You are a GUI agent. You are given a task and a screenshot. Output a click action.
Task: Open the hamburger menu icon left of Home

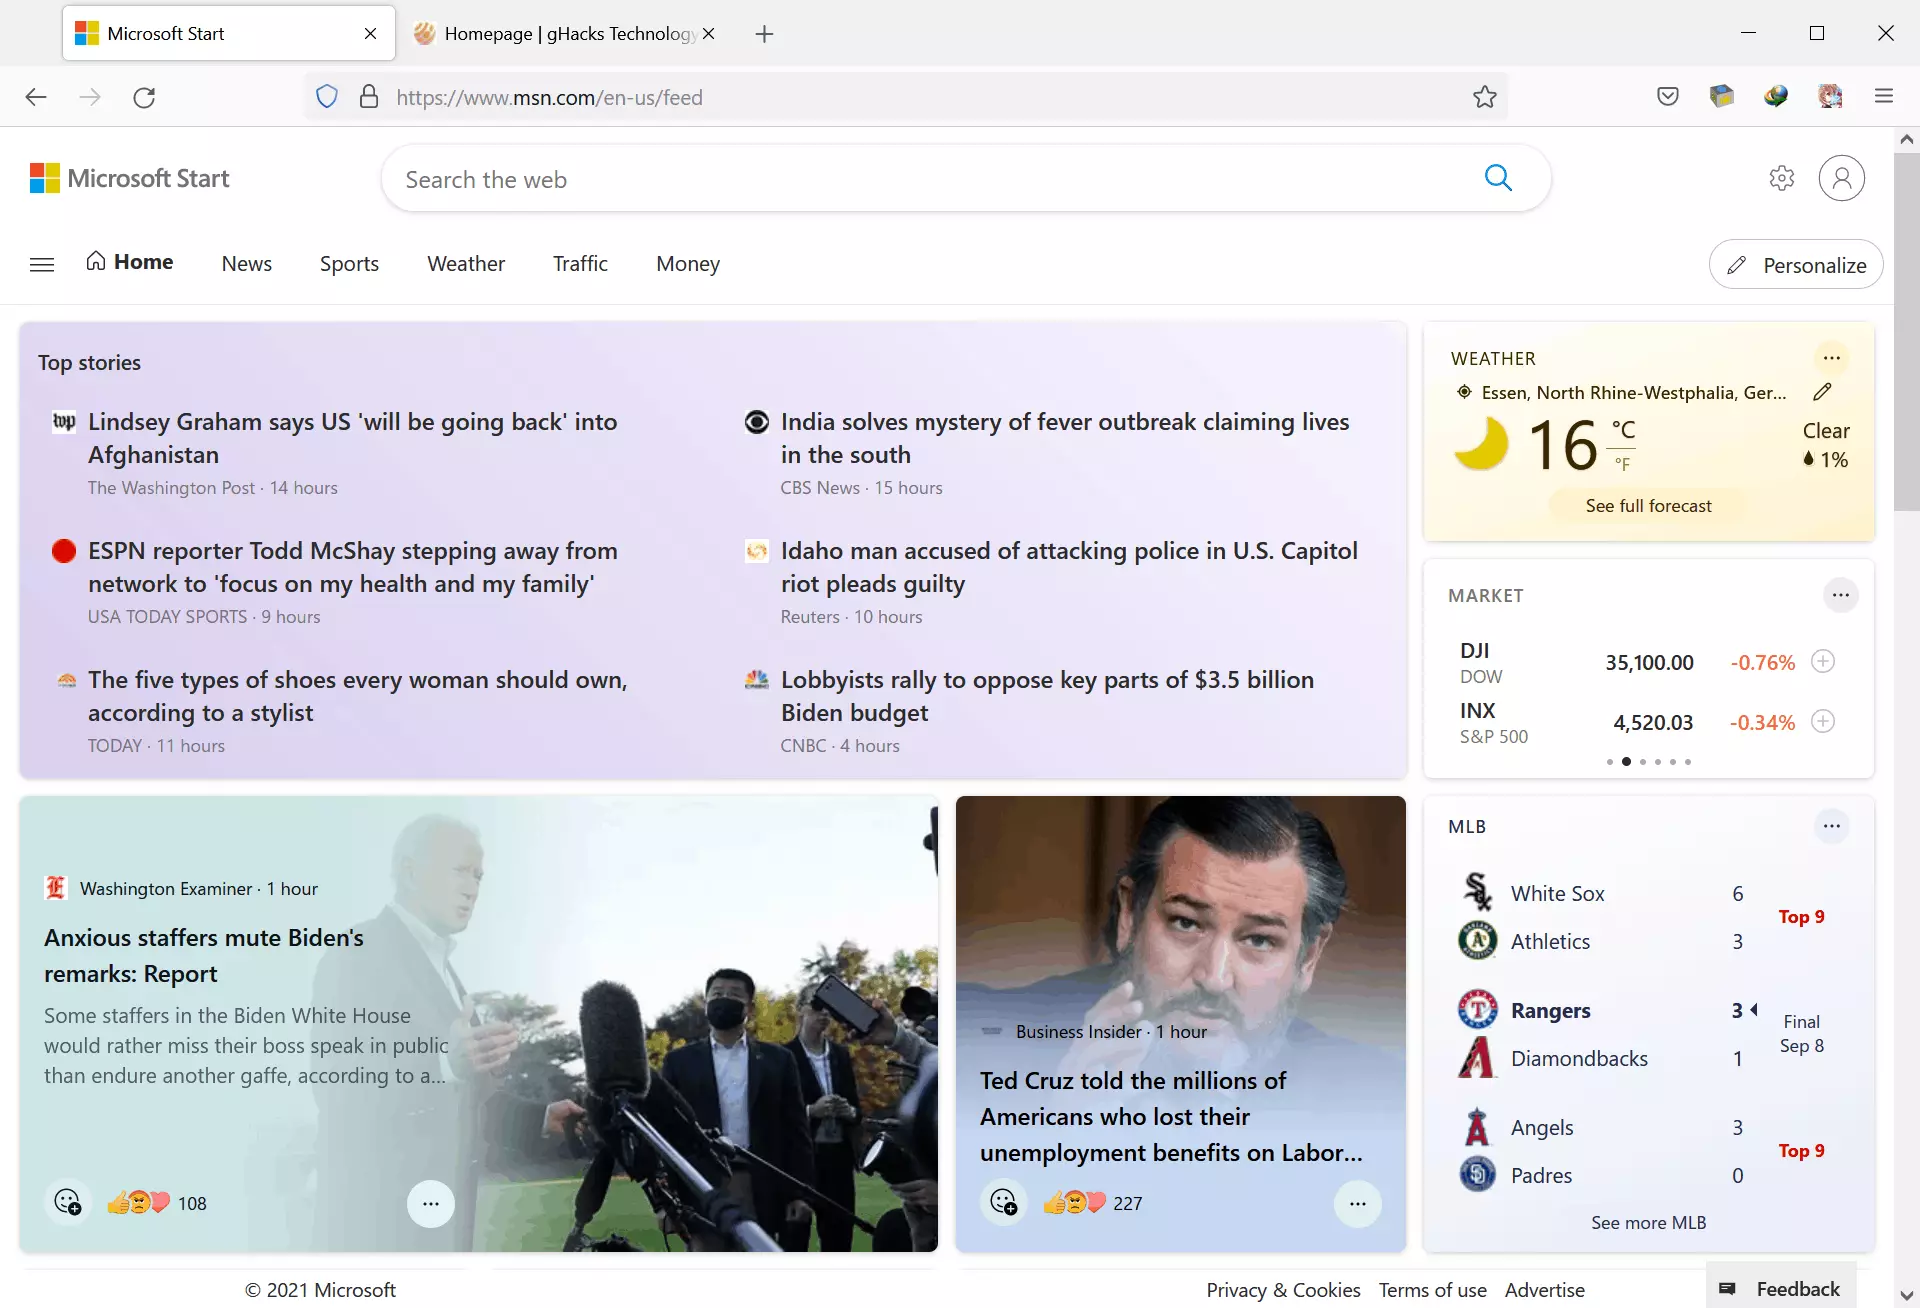(41, 262)
